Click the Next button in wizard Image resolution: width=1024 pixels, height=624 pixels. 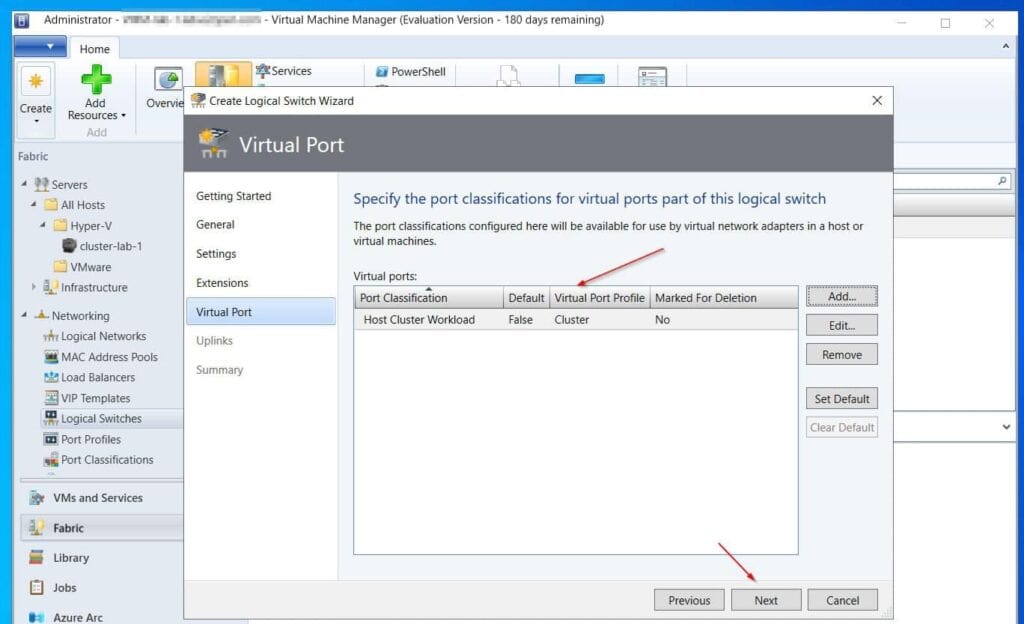(x=766, y=600)
